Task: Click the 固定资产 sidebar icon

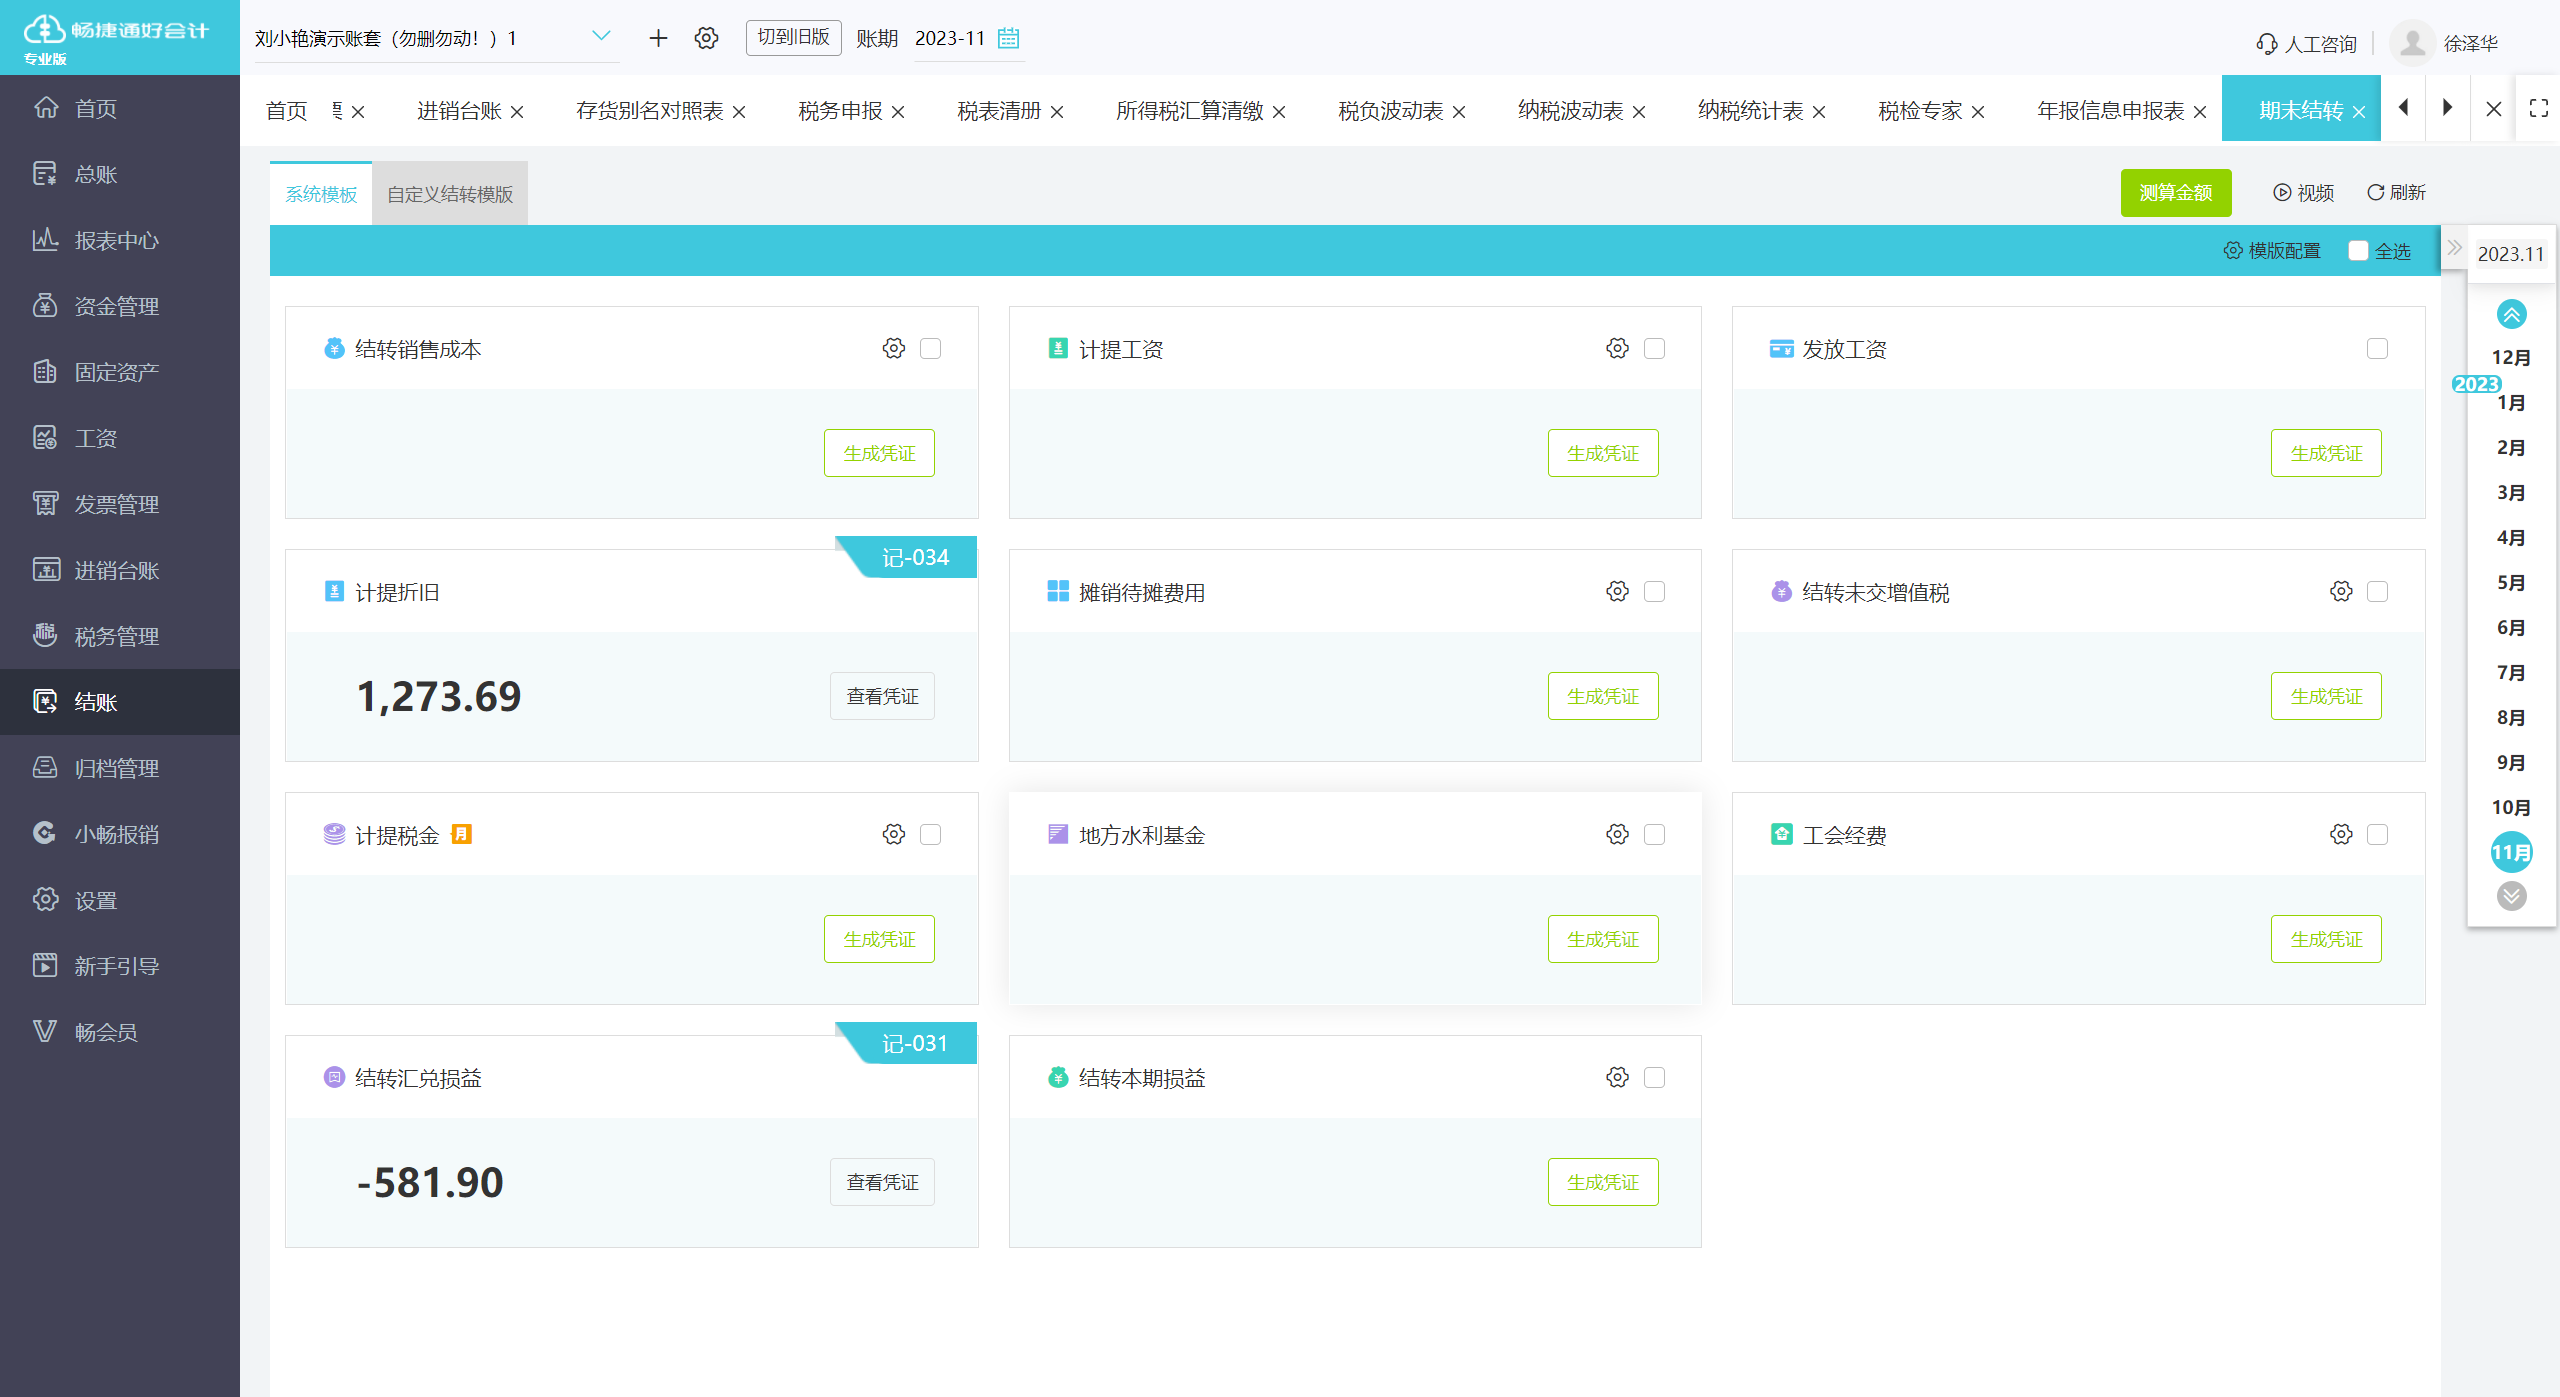Action: pyautogui.click(x=119, y=372)
